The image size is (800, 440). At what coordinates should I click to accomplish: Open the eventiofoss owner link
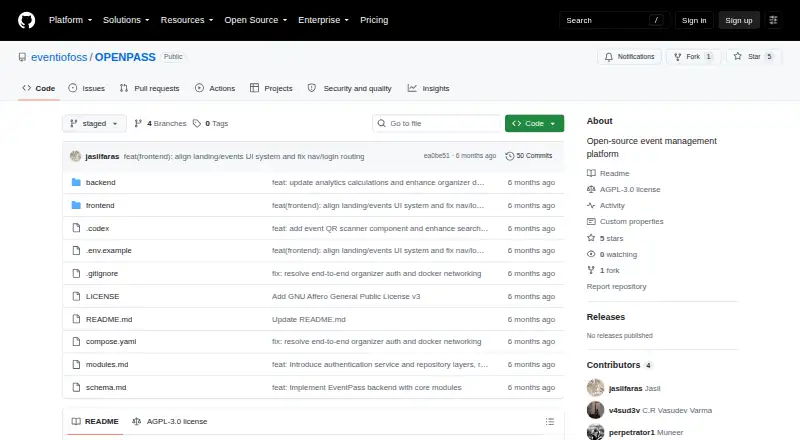59,57
